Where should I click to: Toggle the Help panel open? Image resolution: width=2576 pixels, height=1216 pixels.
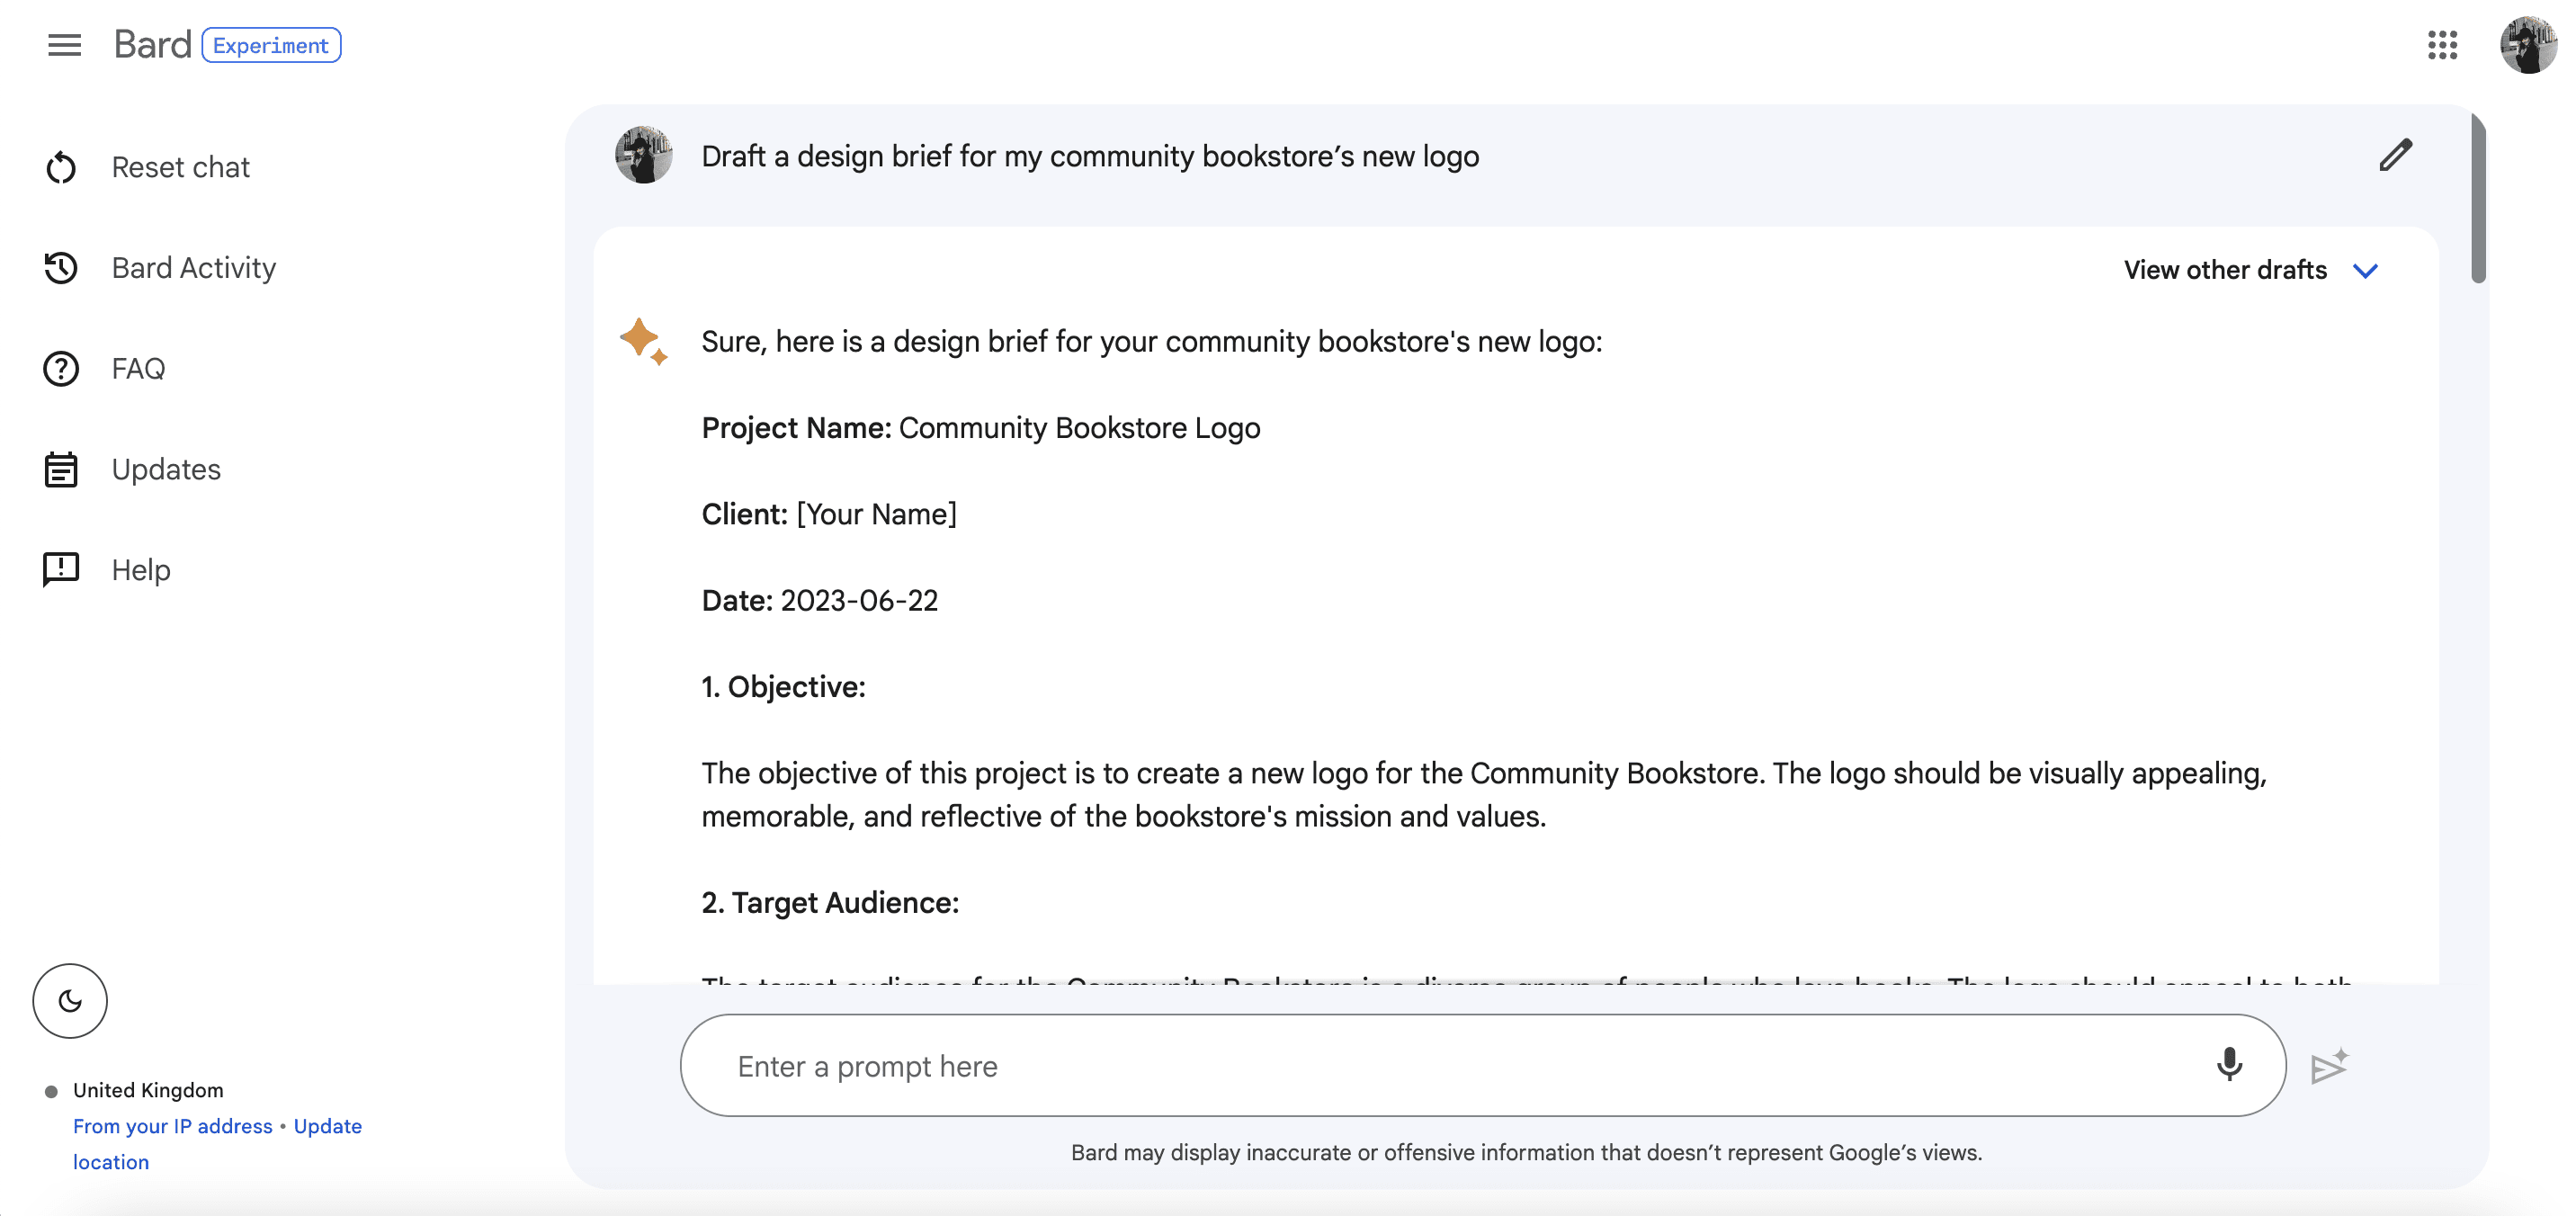[x=141, y=568]
